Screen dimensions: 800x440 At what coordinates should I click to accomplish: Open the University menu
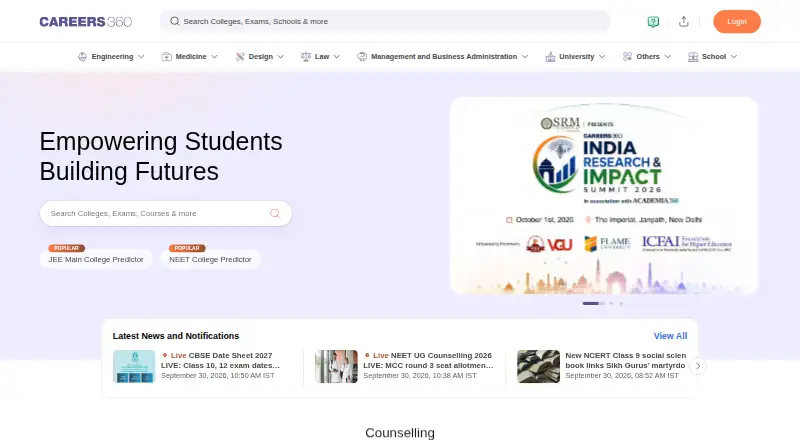click(x=576, y=57)
